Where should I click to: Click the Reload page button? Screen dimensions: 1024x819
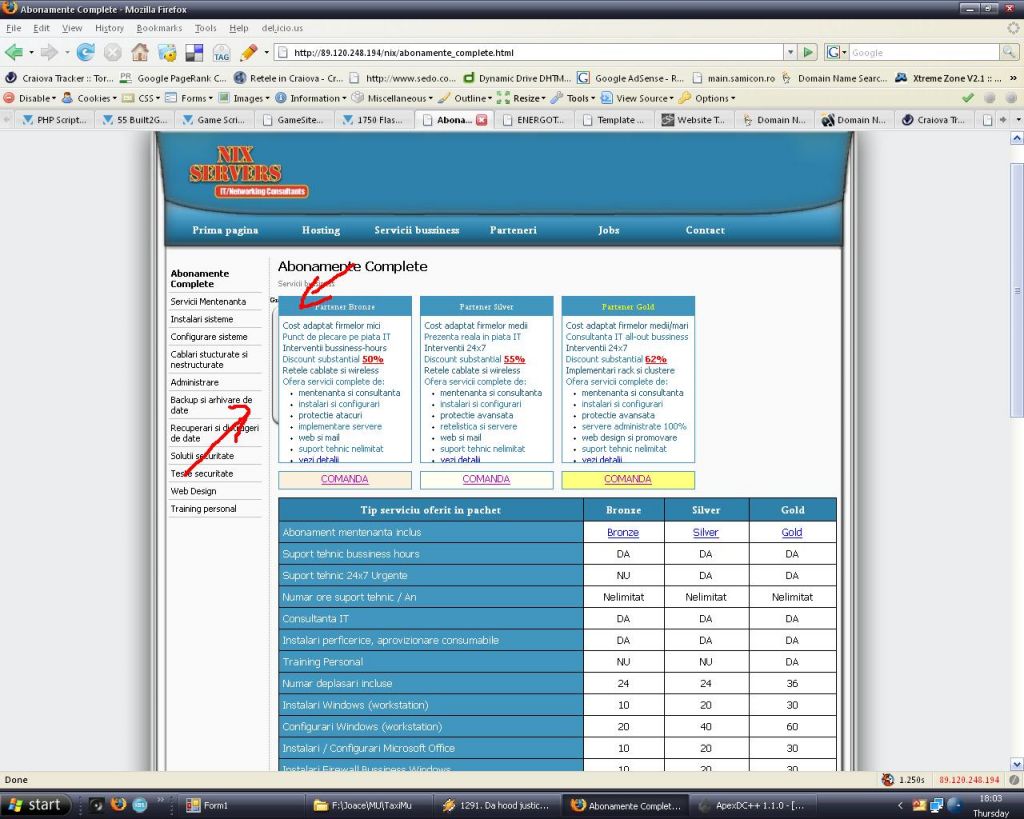click(86, 52)
